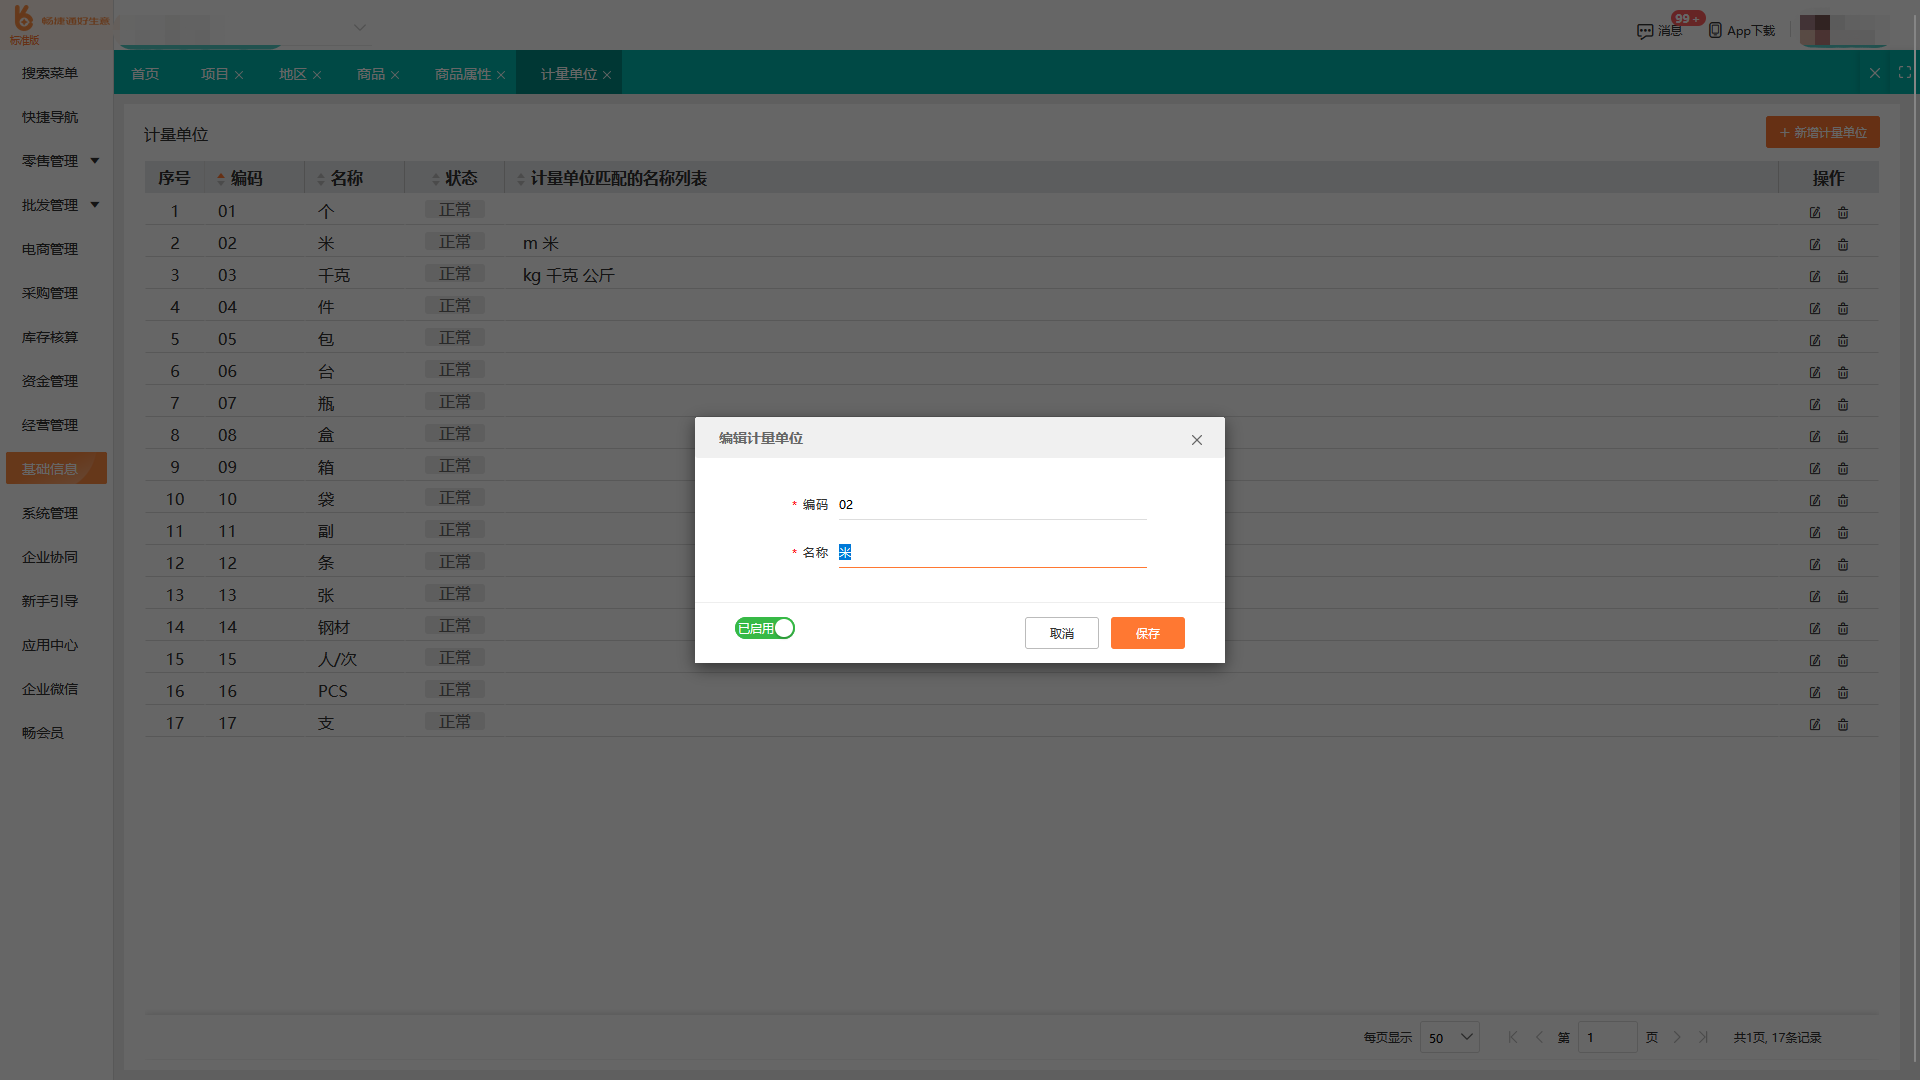Viewport: 1920px width, 1080px height.
Task: Click the delete icon for row 16 PCS
Action: [x=1844, y=691]
